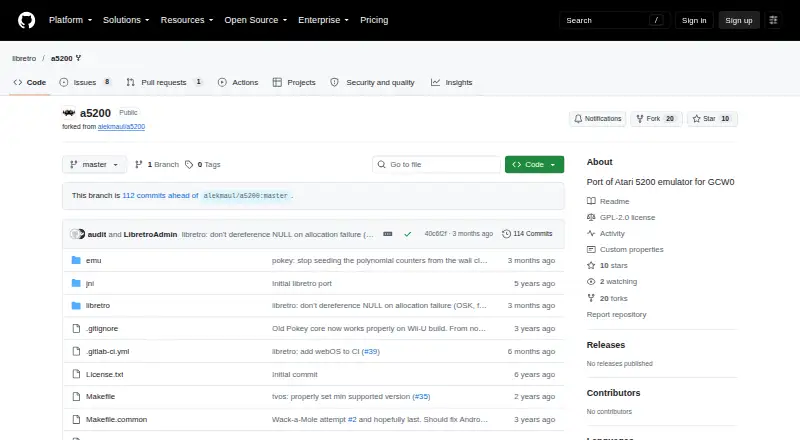The image size is (800, 440).
Task: Select the Code tab
Action: (30, 82)
